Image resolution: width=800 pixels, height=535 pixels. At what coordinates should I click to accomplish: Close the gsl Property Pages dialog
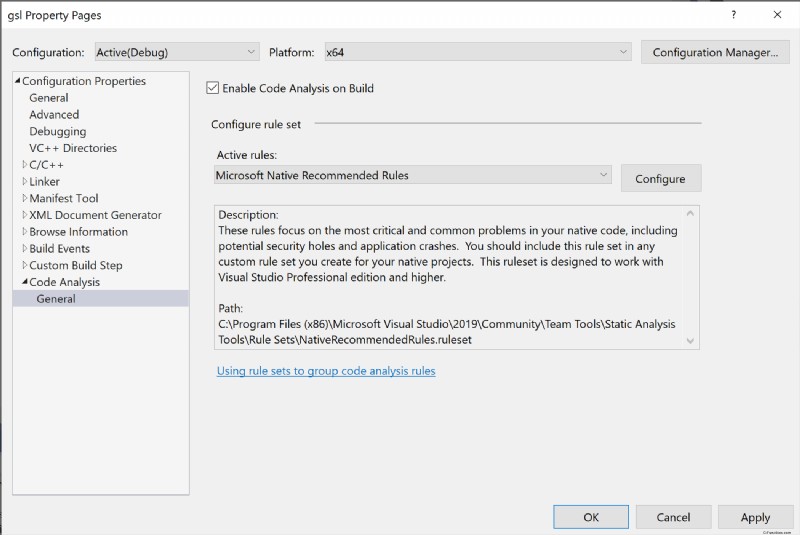pos(778,15)
